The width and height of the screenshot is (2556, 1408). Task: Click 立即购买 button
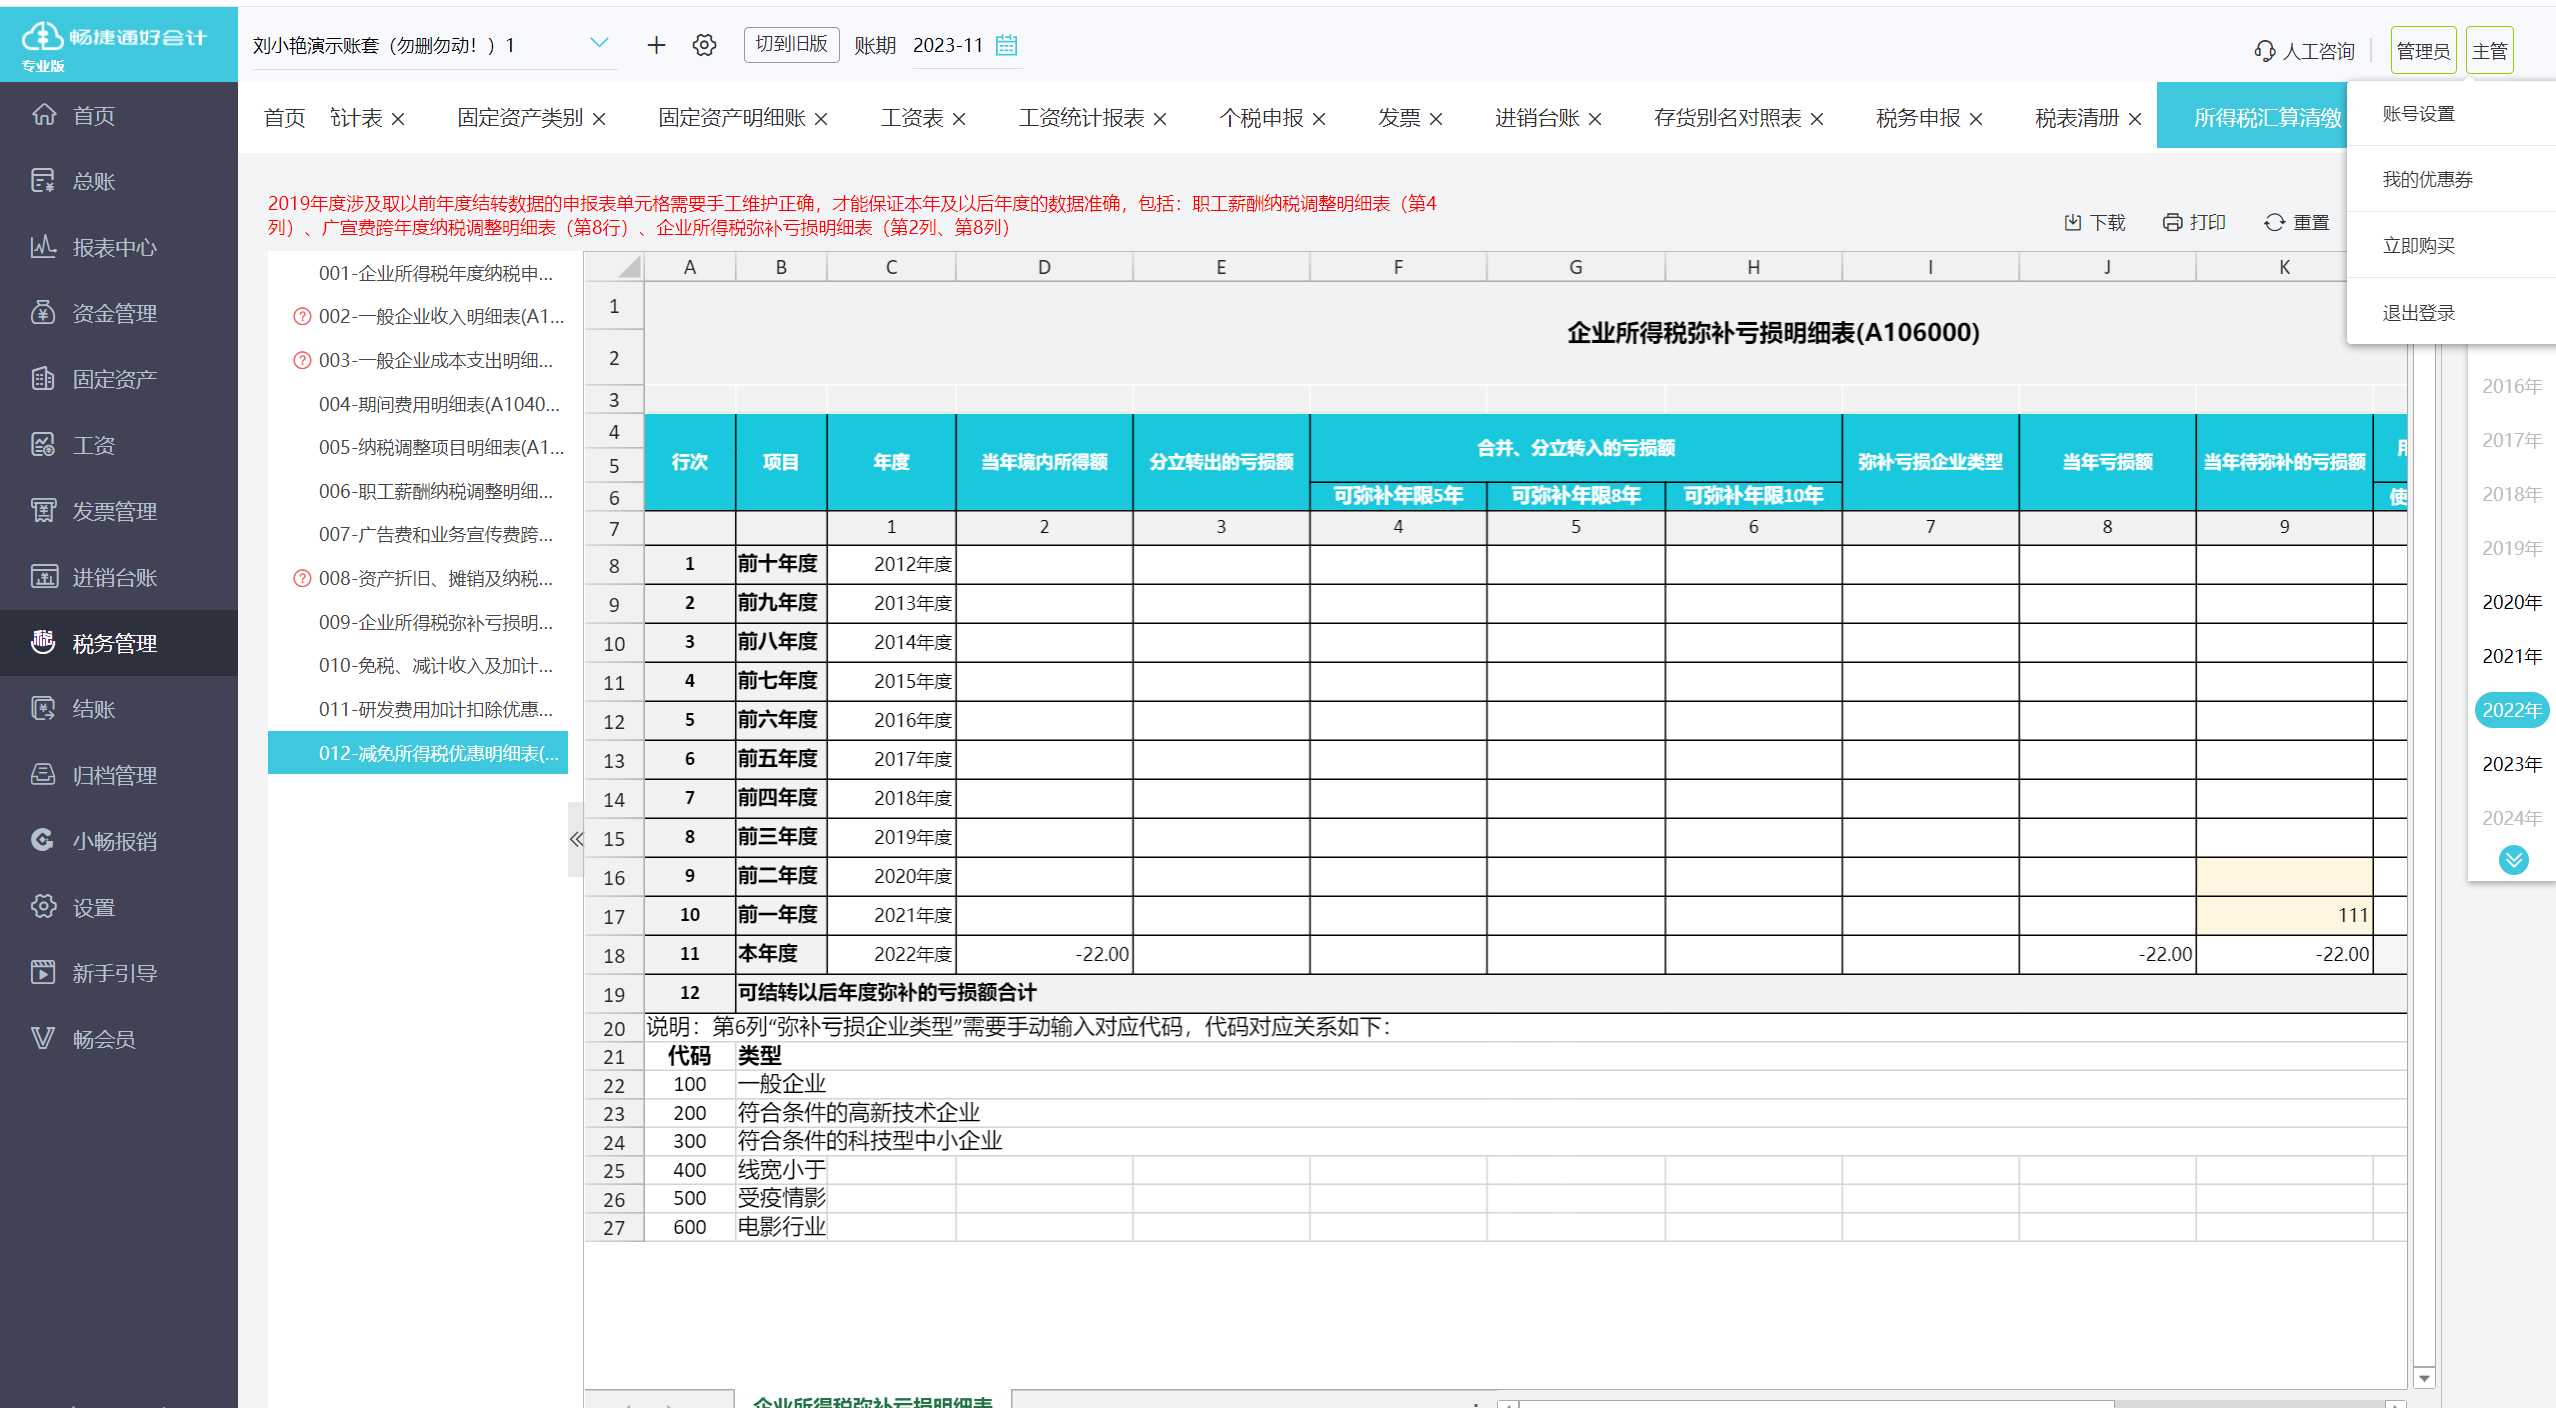2424,243
